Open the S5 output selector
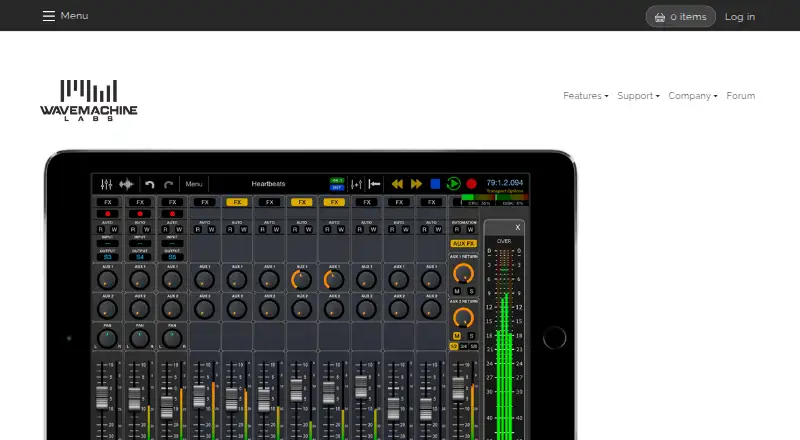The height and width of the screenshot is (440, 800). pos(172,257)
